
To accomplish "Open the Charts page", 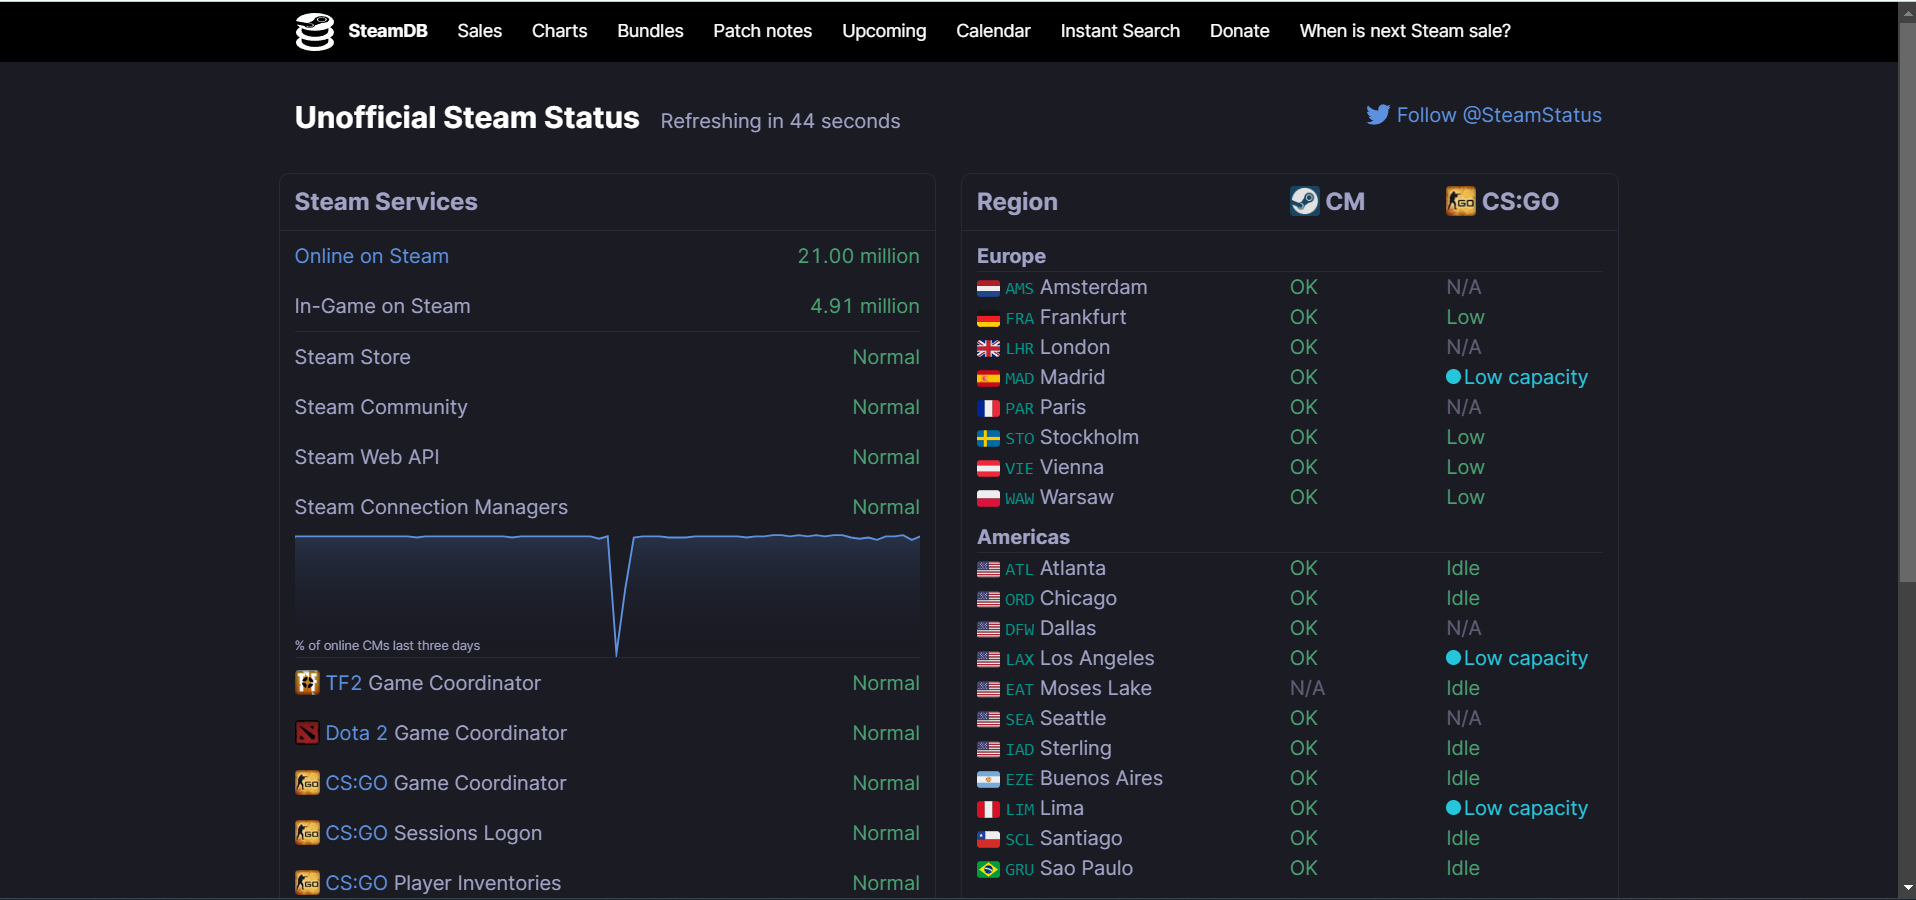I will tap(559, 31).
